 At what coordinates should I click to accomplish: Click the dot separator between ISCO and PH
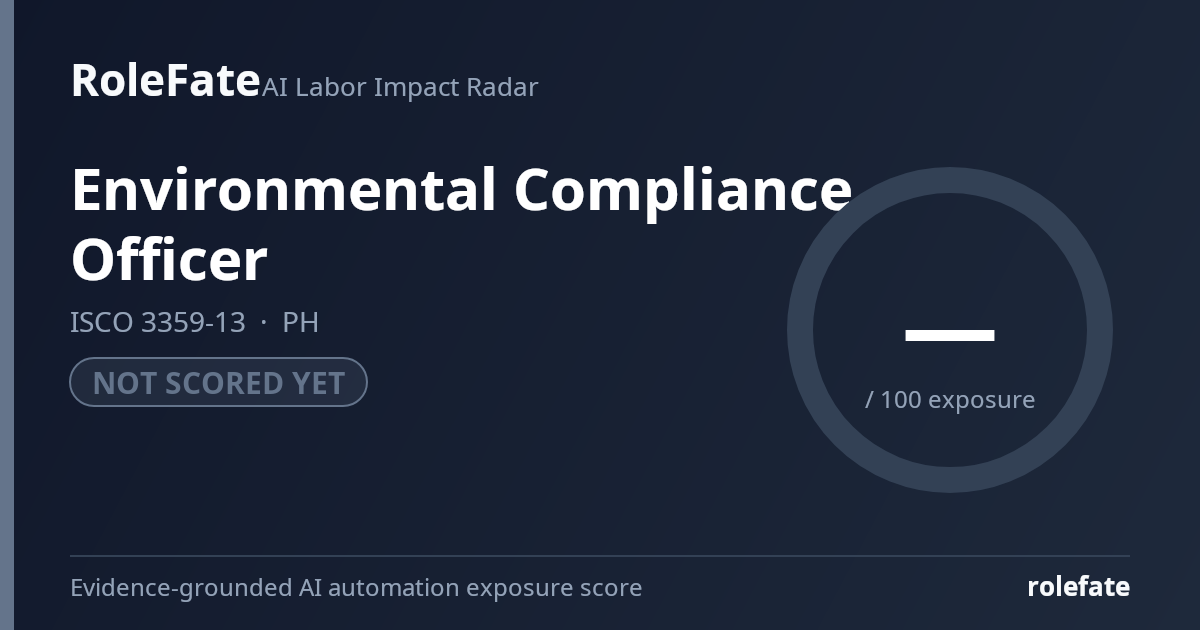pyautogui.click(x=263, y=323)
